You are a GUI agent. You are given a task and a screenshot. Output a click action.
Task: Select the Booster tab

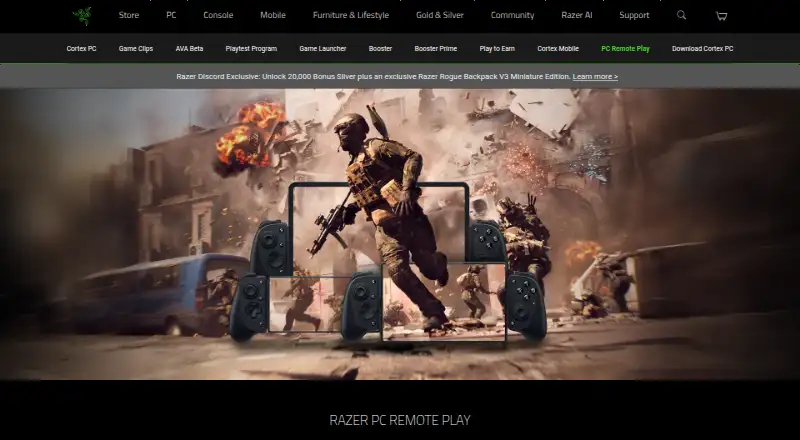tap(380, 48)
